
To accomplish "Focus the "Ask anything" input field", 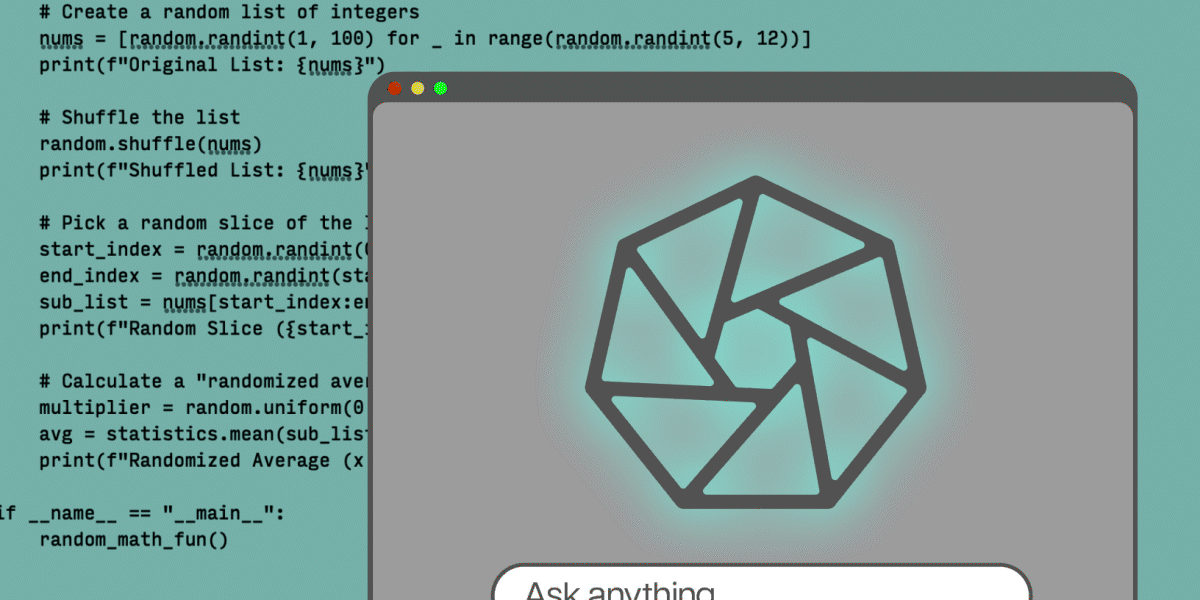I will (761, 583).
